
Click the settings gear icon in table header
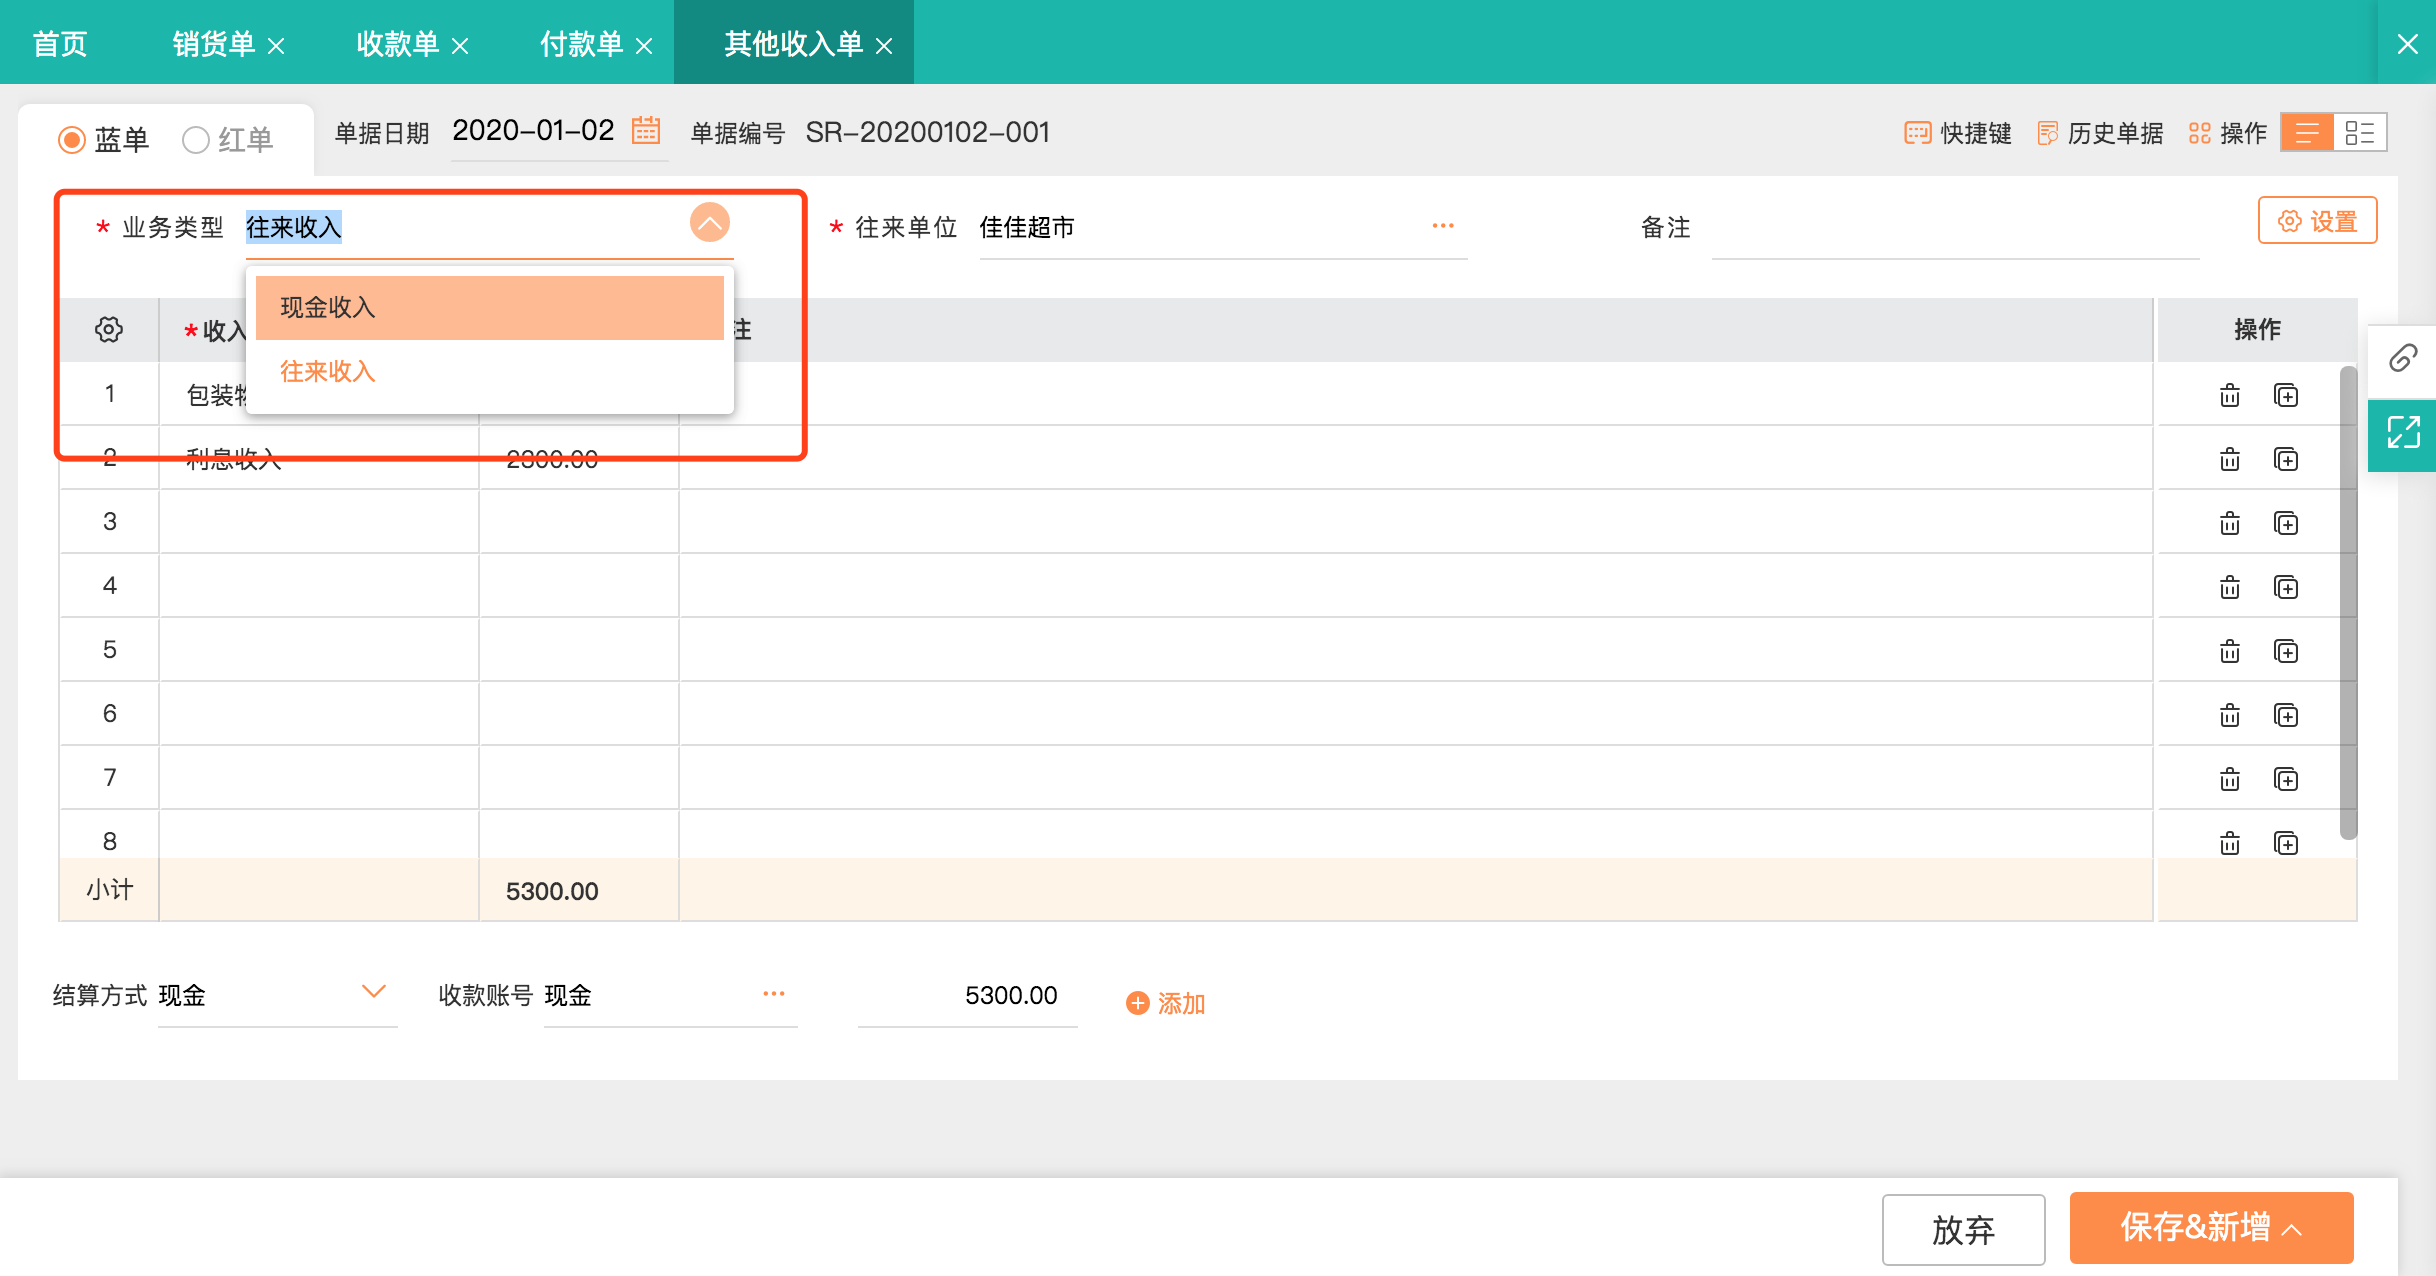(108, 330)
